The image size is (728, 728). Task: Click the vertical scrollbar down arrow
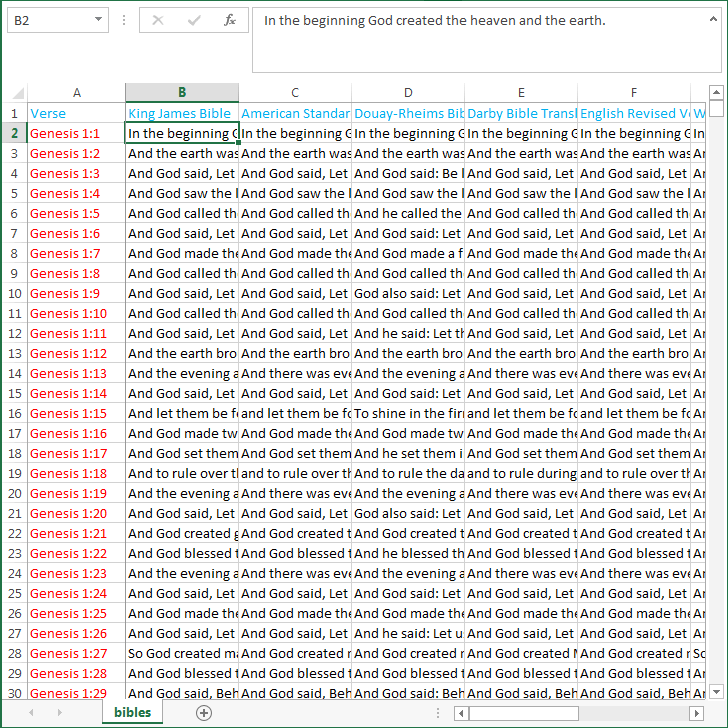716,691
